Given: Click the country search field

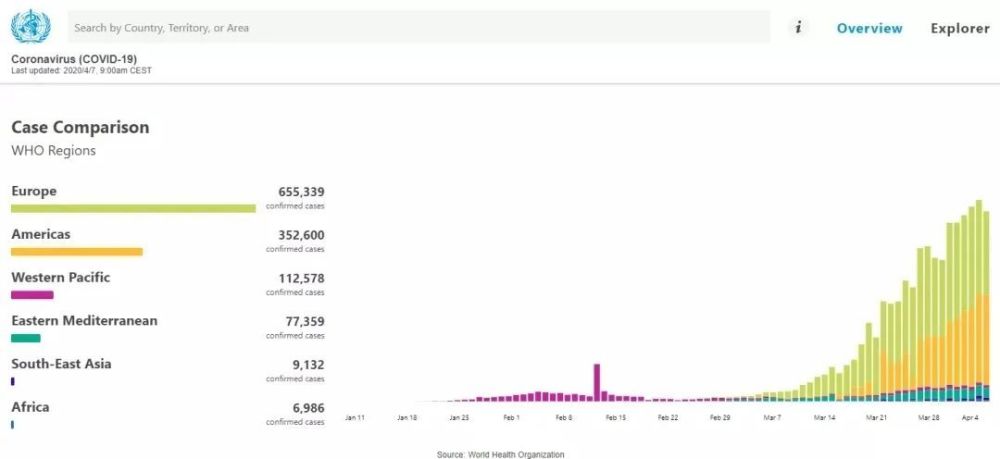Looking at the screenshot, I should click(420, 28).
